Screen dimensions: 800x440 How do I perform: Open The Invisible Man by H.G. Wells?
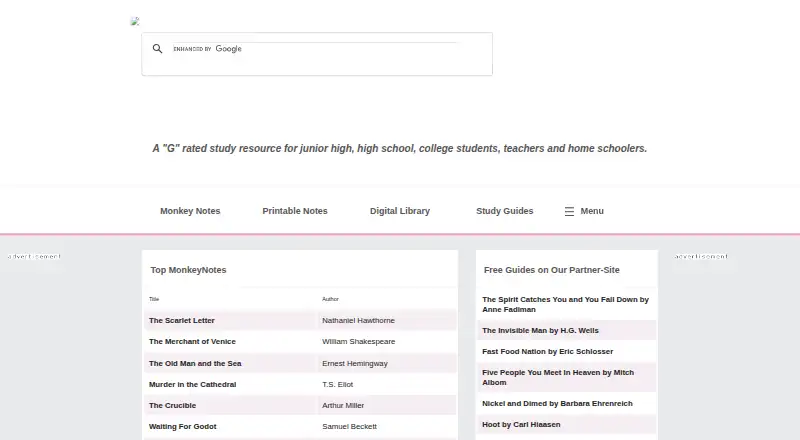click(540, 330)
